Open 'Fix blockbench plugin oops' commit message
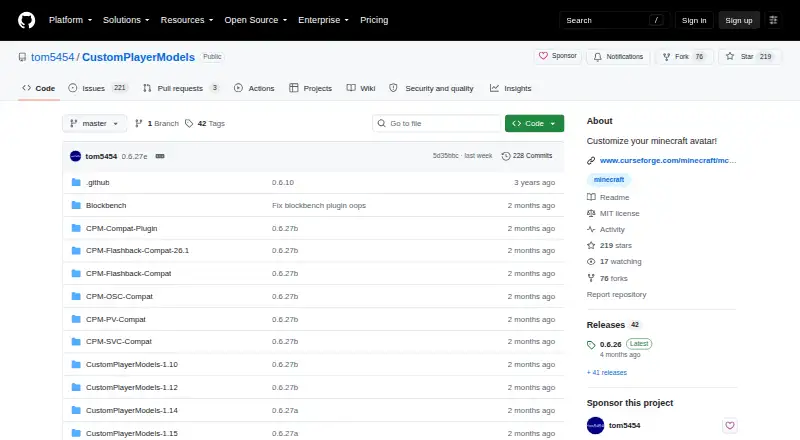This screenshot has height=440, width=800. 319,205
